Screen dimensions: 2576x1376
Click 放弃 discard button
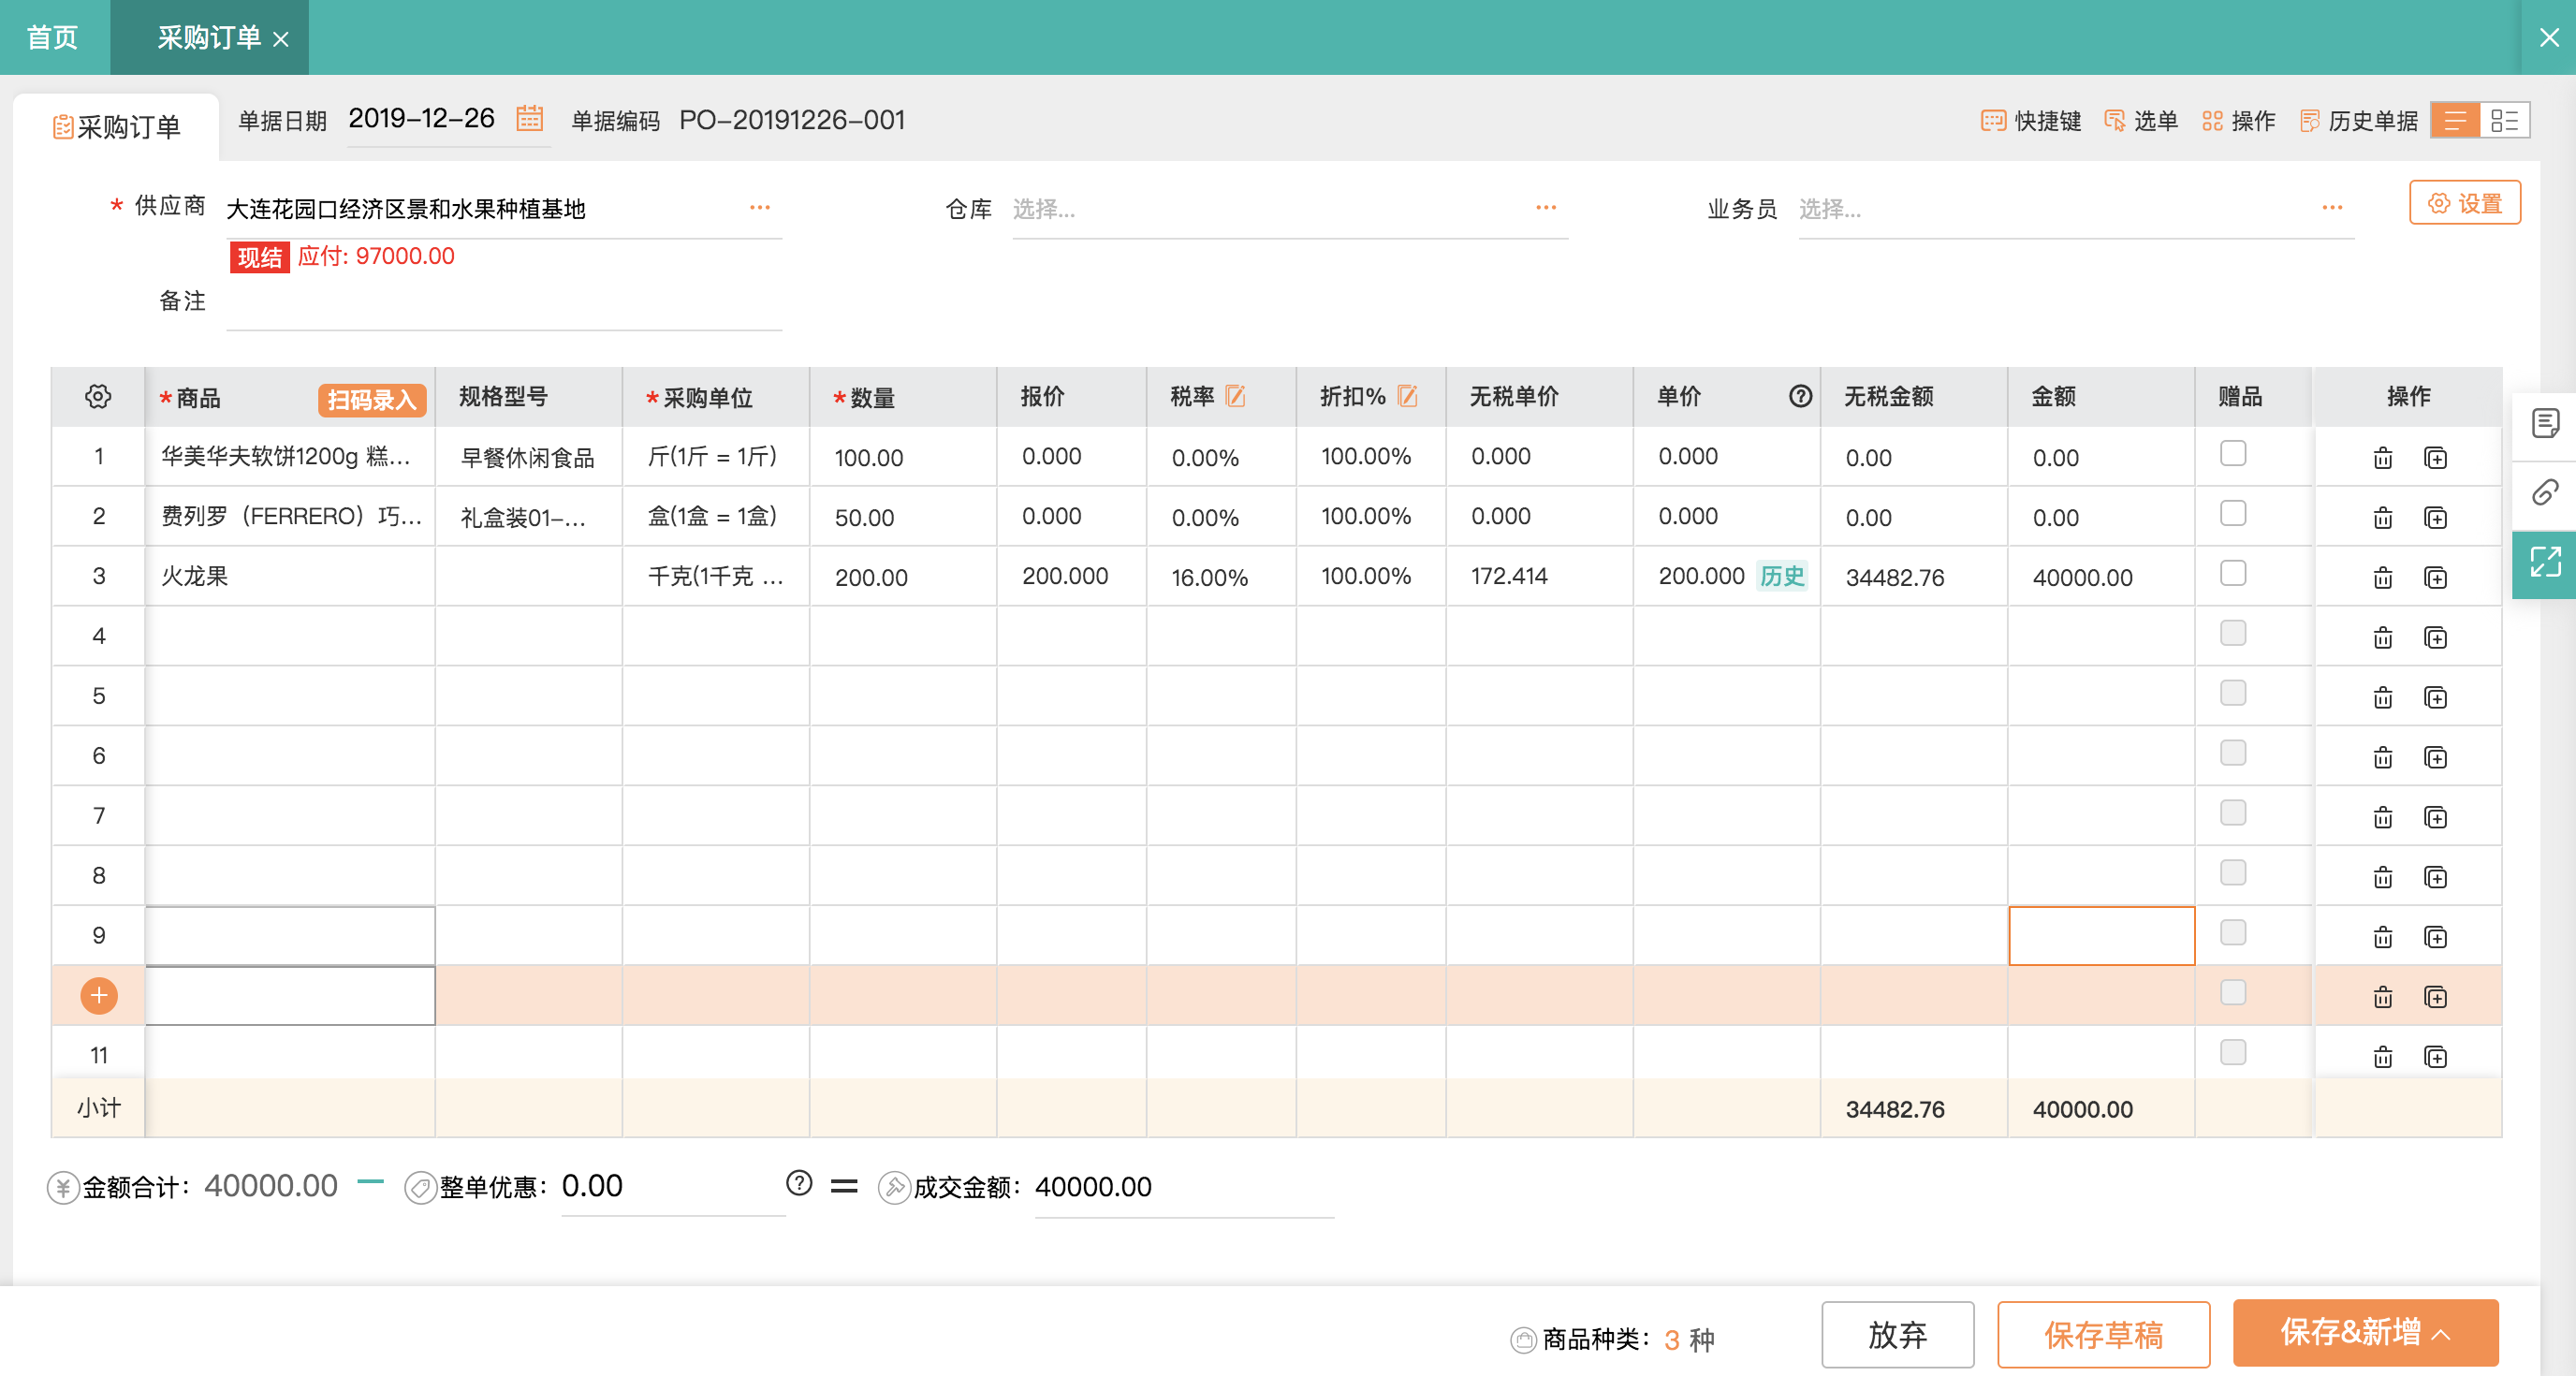point(1896,1328)
